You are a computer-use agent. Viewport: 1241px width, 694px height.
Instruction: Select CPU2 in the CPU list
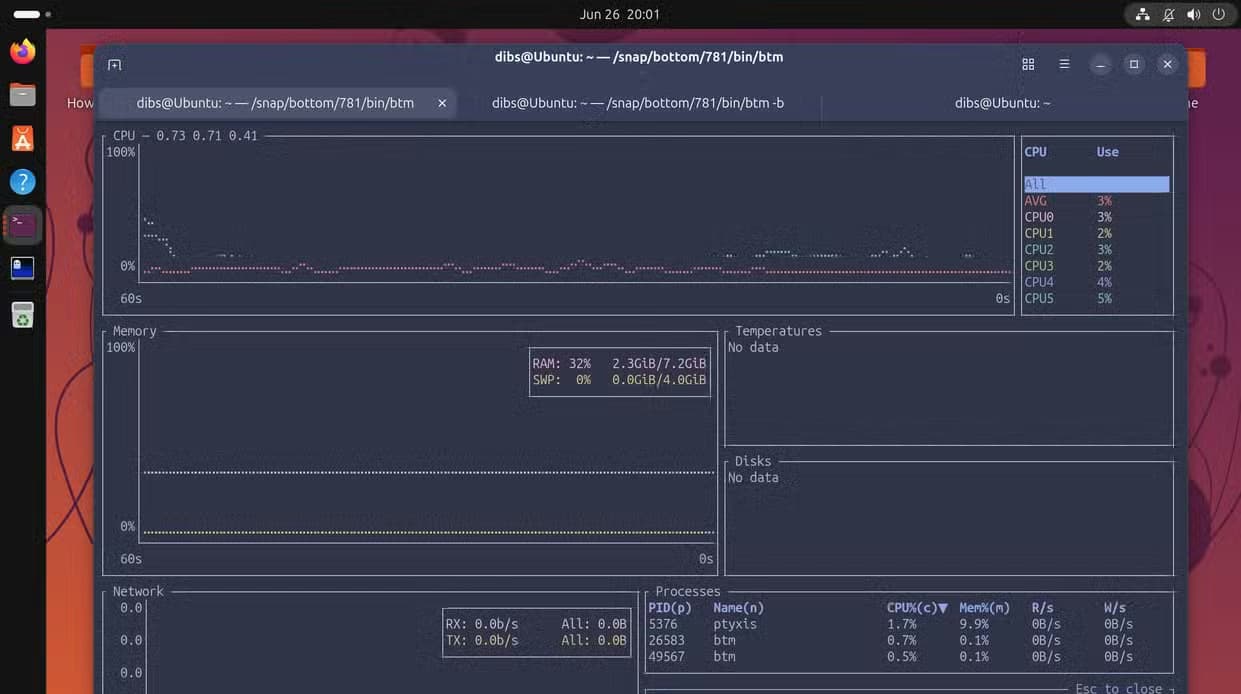1096,249
